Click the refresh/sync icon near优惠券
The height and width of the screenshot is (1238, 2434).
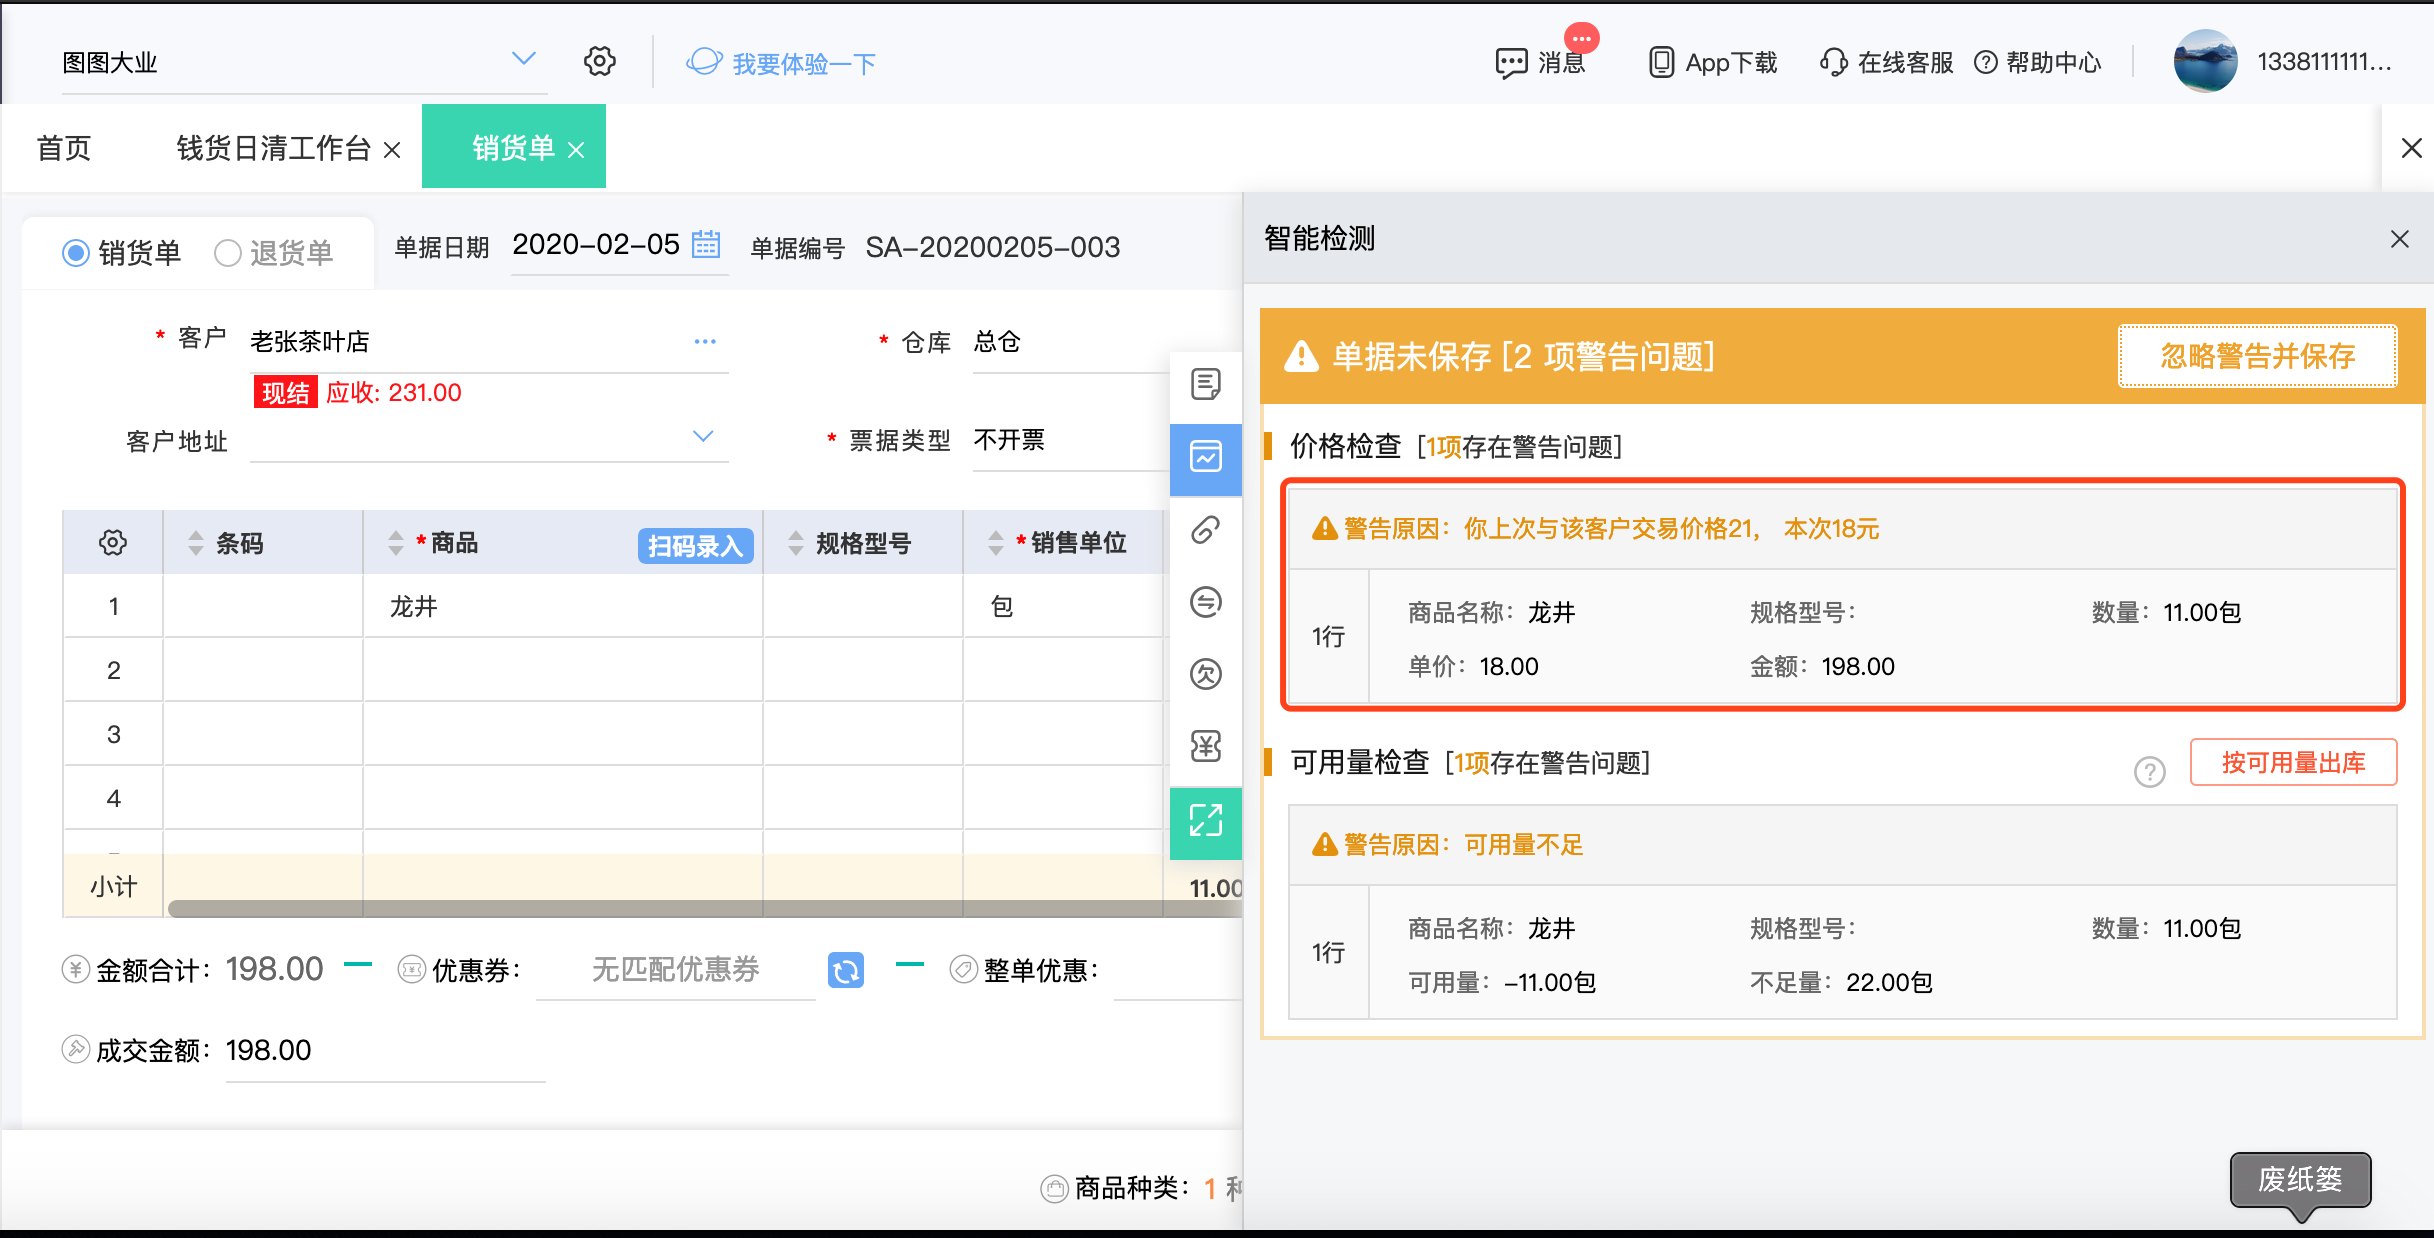click(846, 970)
